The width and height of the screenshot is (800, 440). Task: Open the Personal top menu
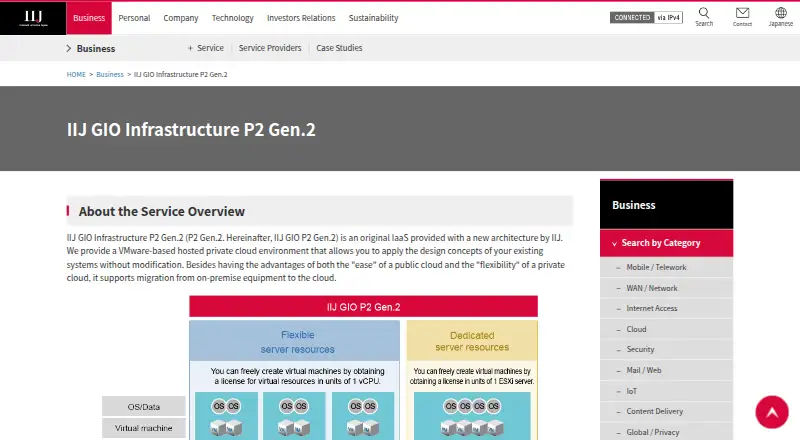pos(134,18)
